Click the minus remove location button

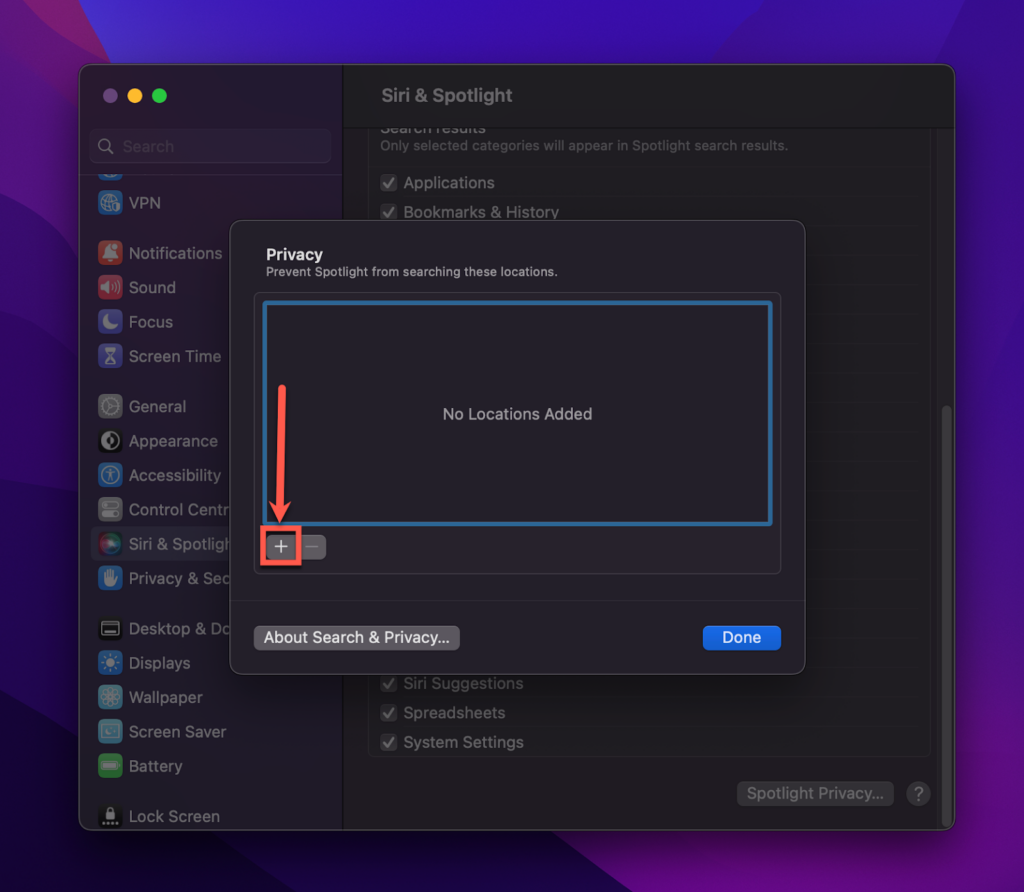(x=313, y=547)
